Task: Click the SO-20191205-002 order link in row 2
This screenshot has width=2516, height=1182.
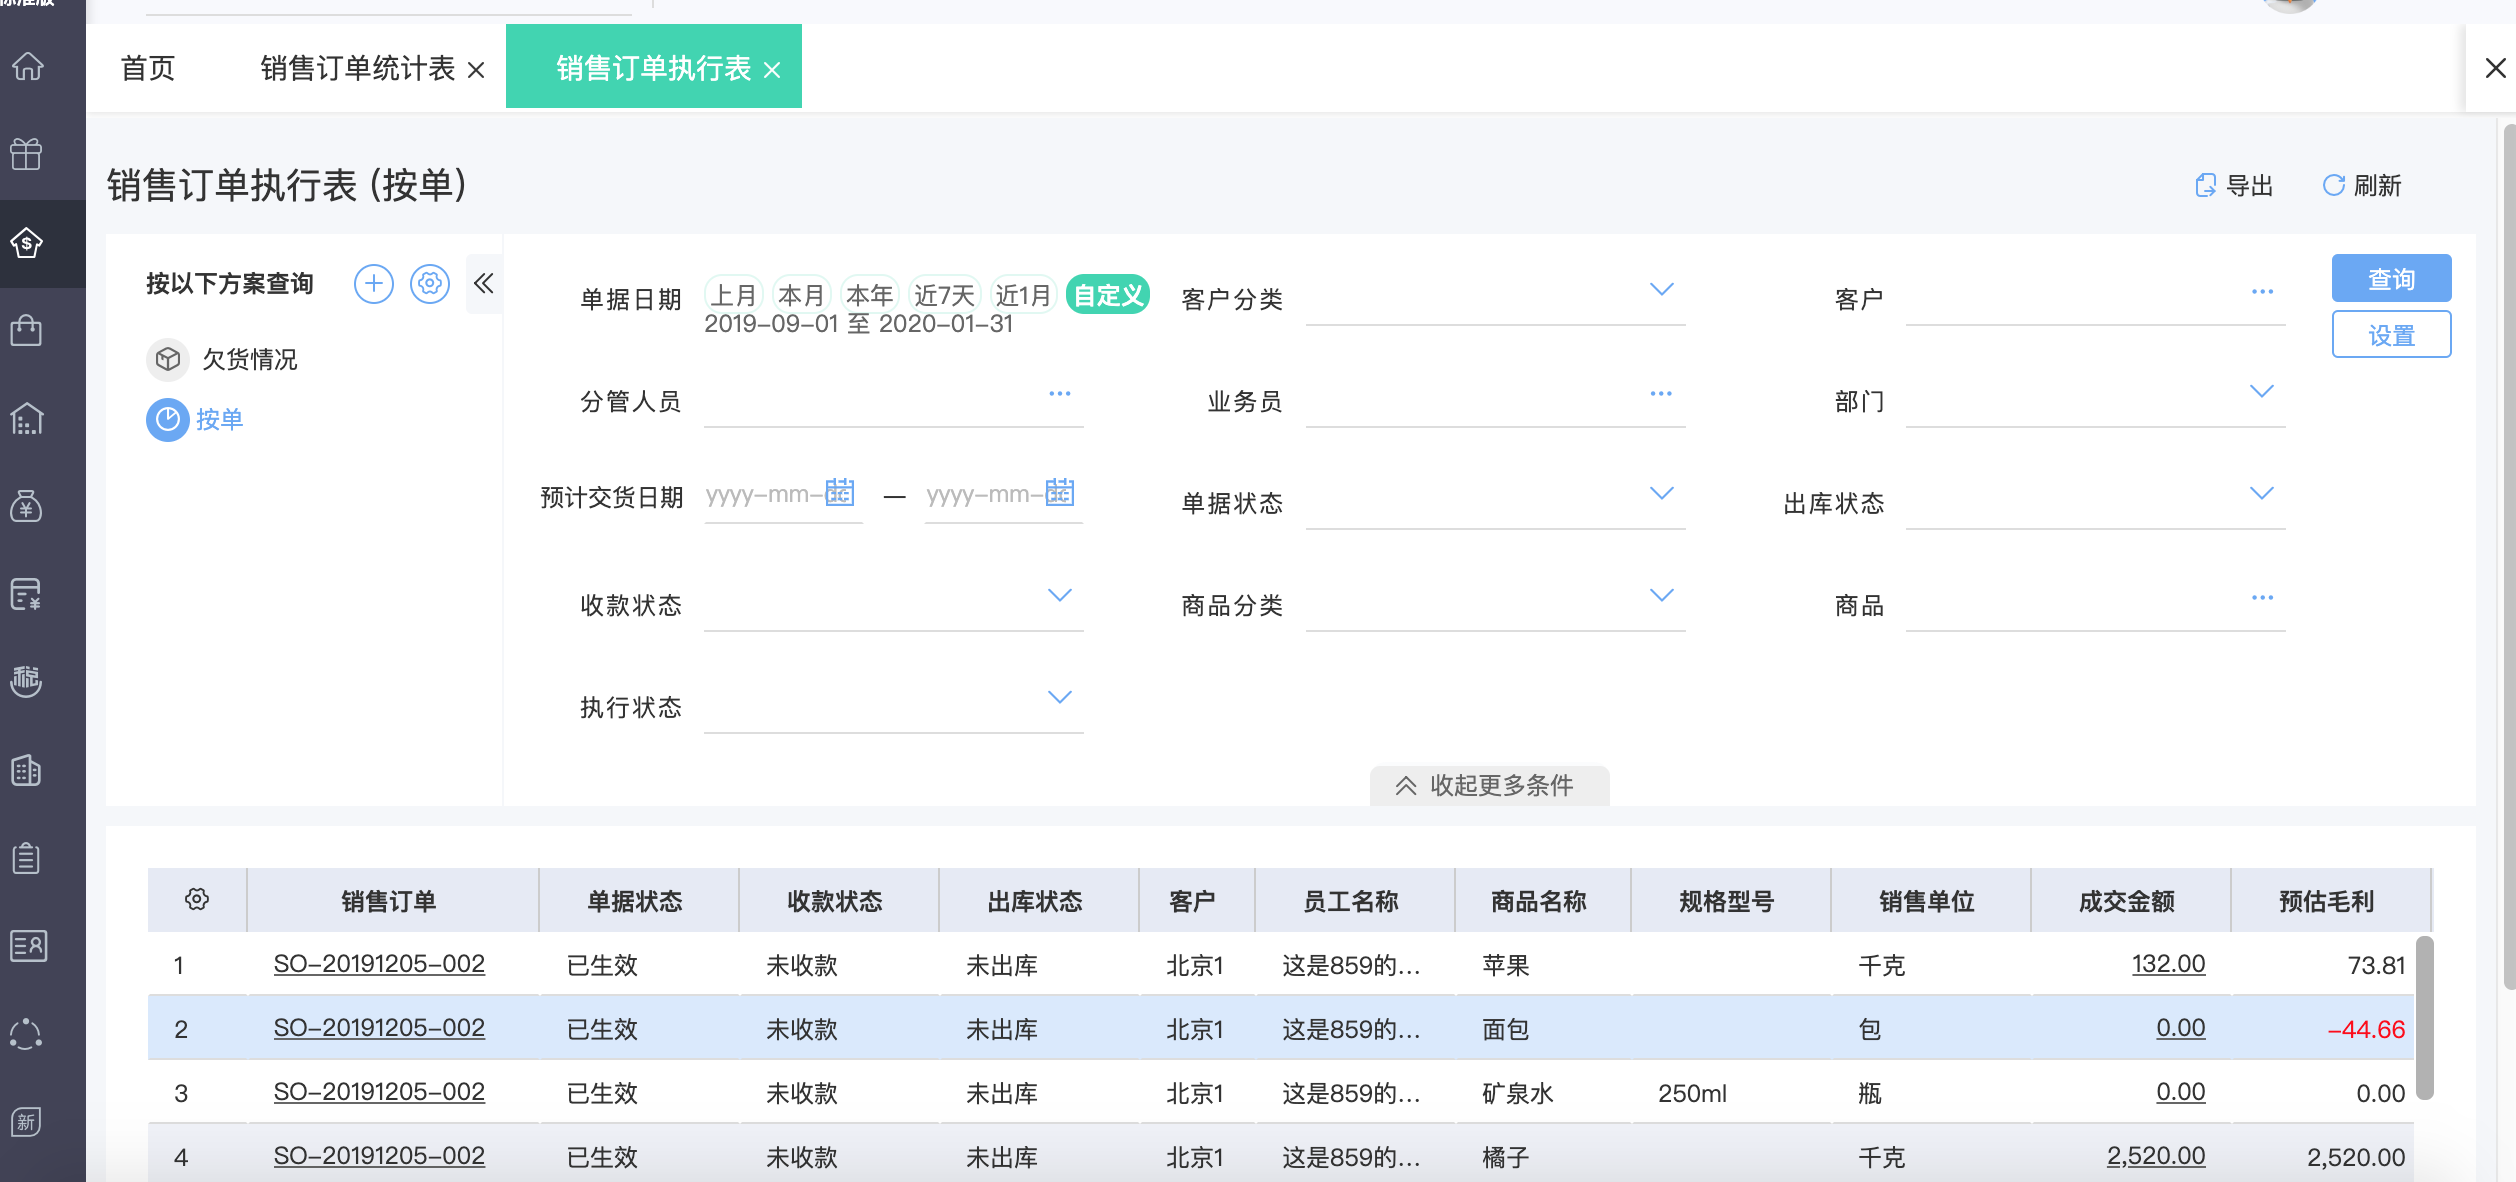Action: (380, 1028)
